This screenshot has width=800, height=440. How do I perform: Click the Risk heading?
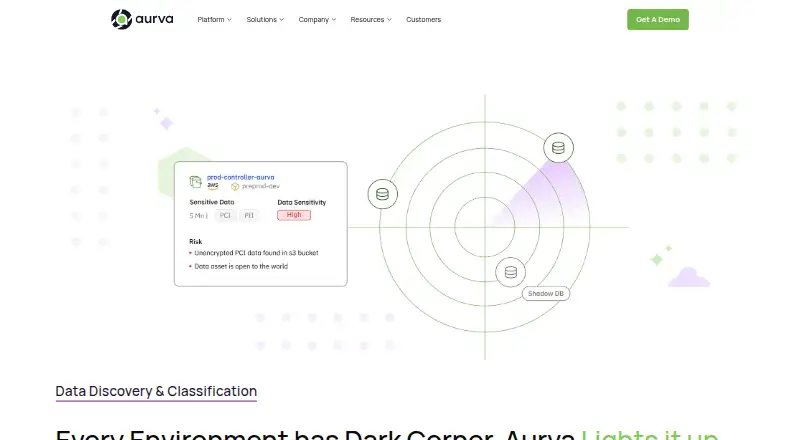coord(195,241)
